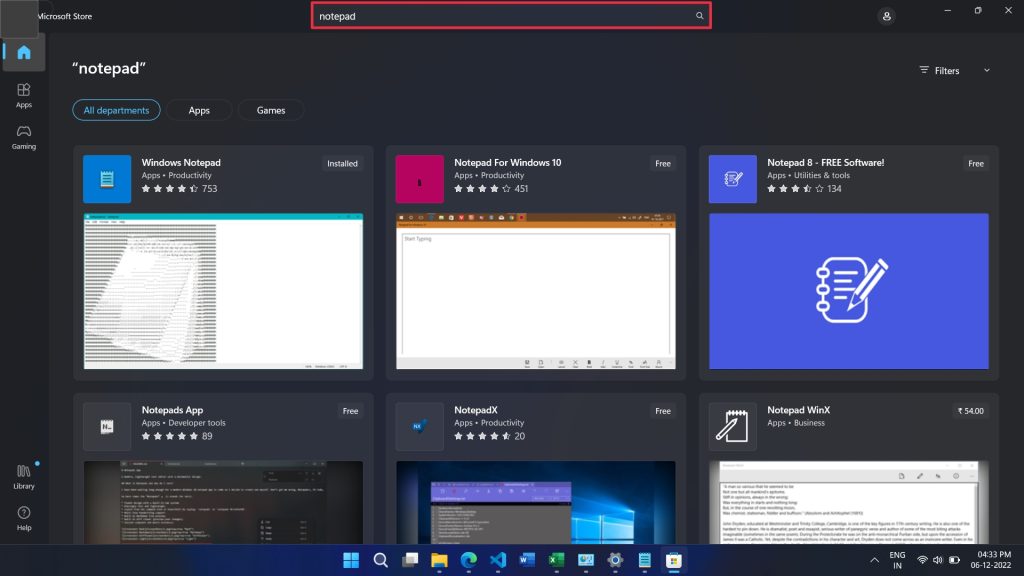Click the Notepad 8 app icon
This screenshot has height=576, width=1024.
(733, 179)
